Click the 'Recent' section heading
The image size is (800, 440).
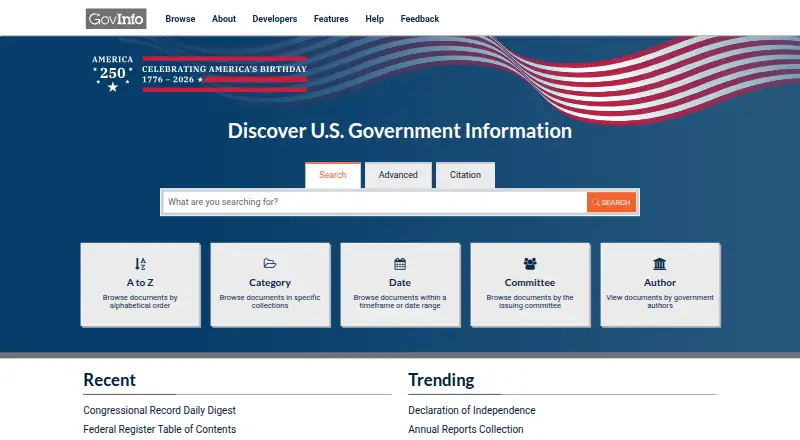[110, 380]
